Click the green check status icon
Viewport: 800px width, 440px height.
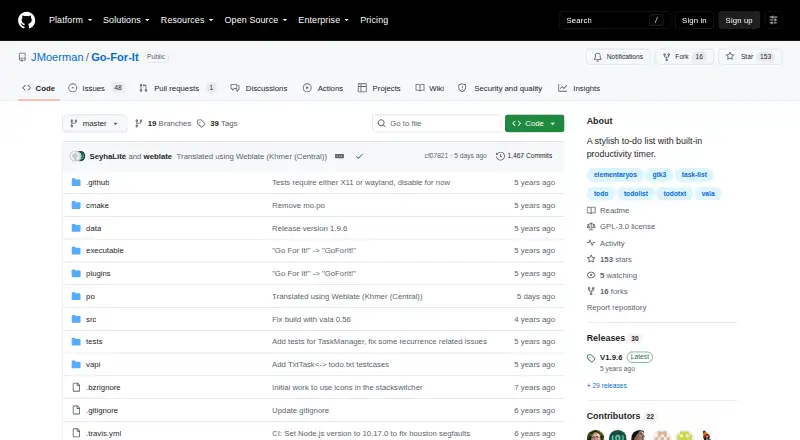pos(359,156)
